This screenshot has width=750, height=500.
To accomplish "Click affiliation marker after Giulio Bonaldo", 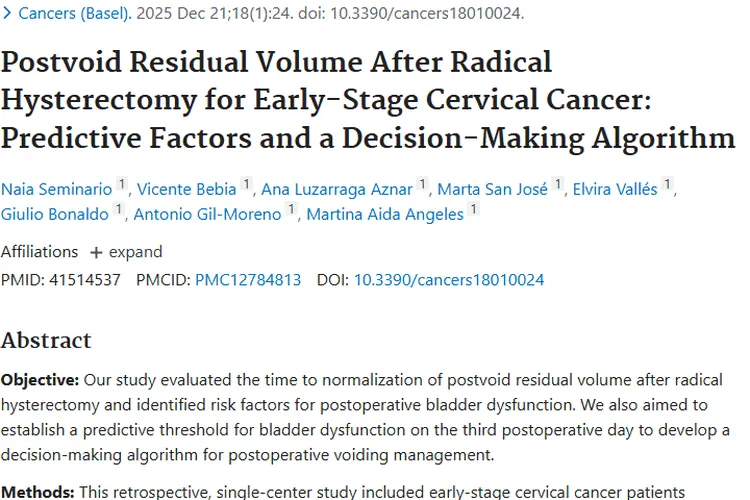I will coord(119,209).
